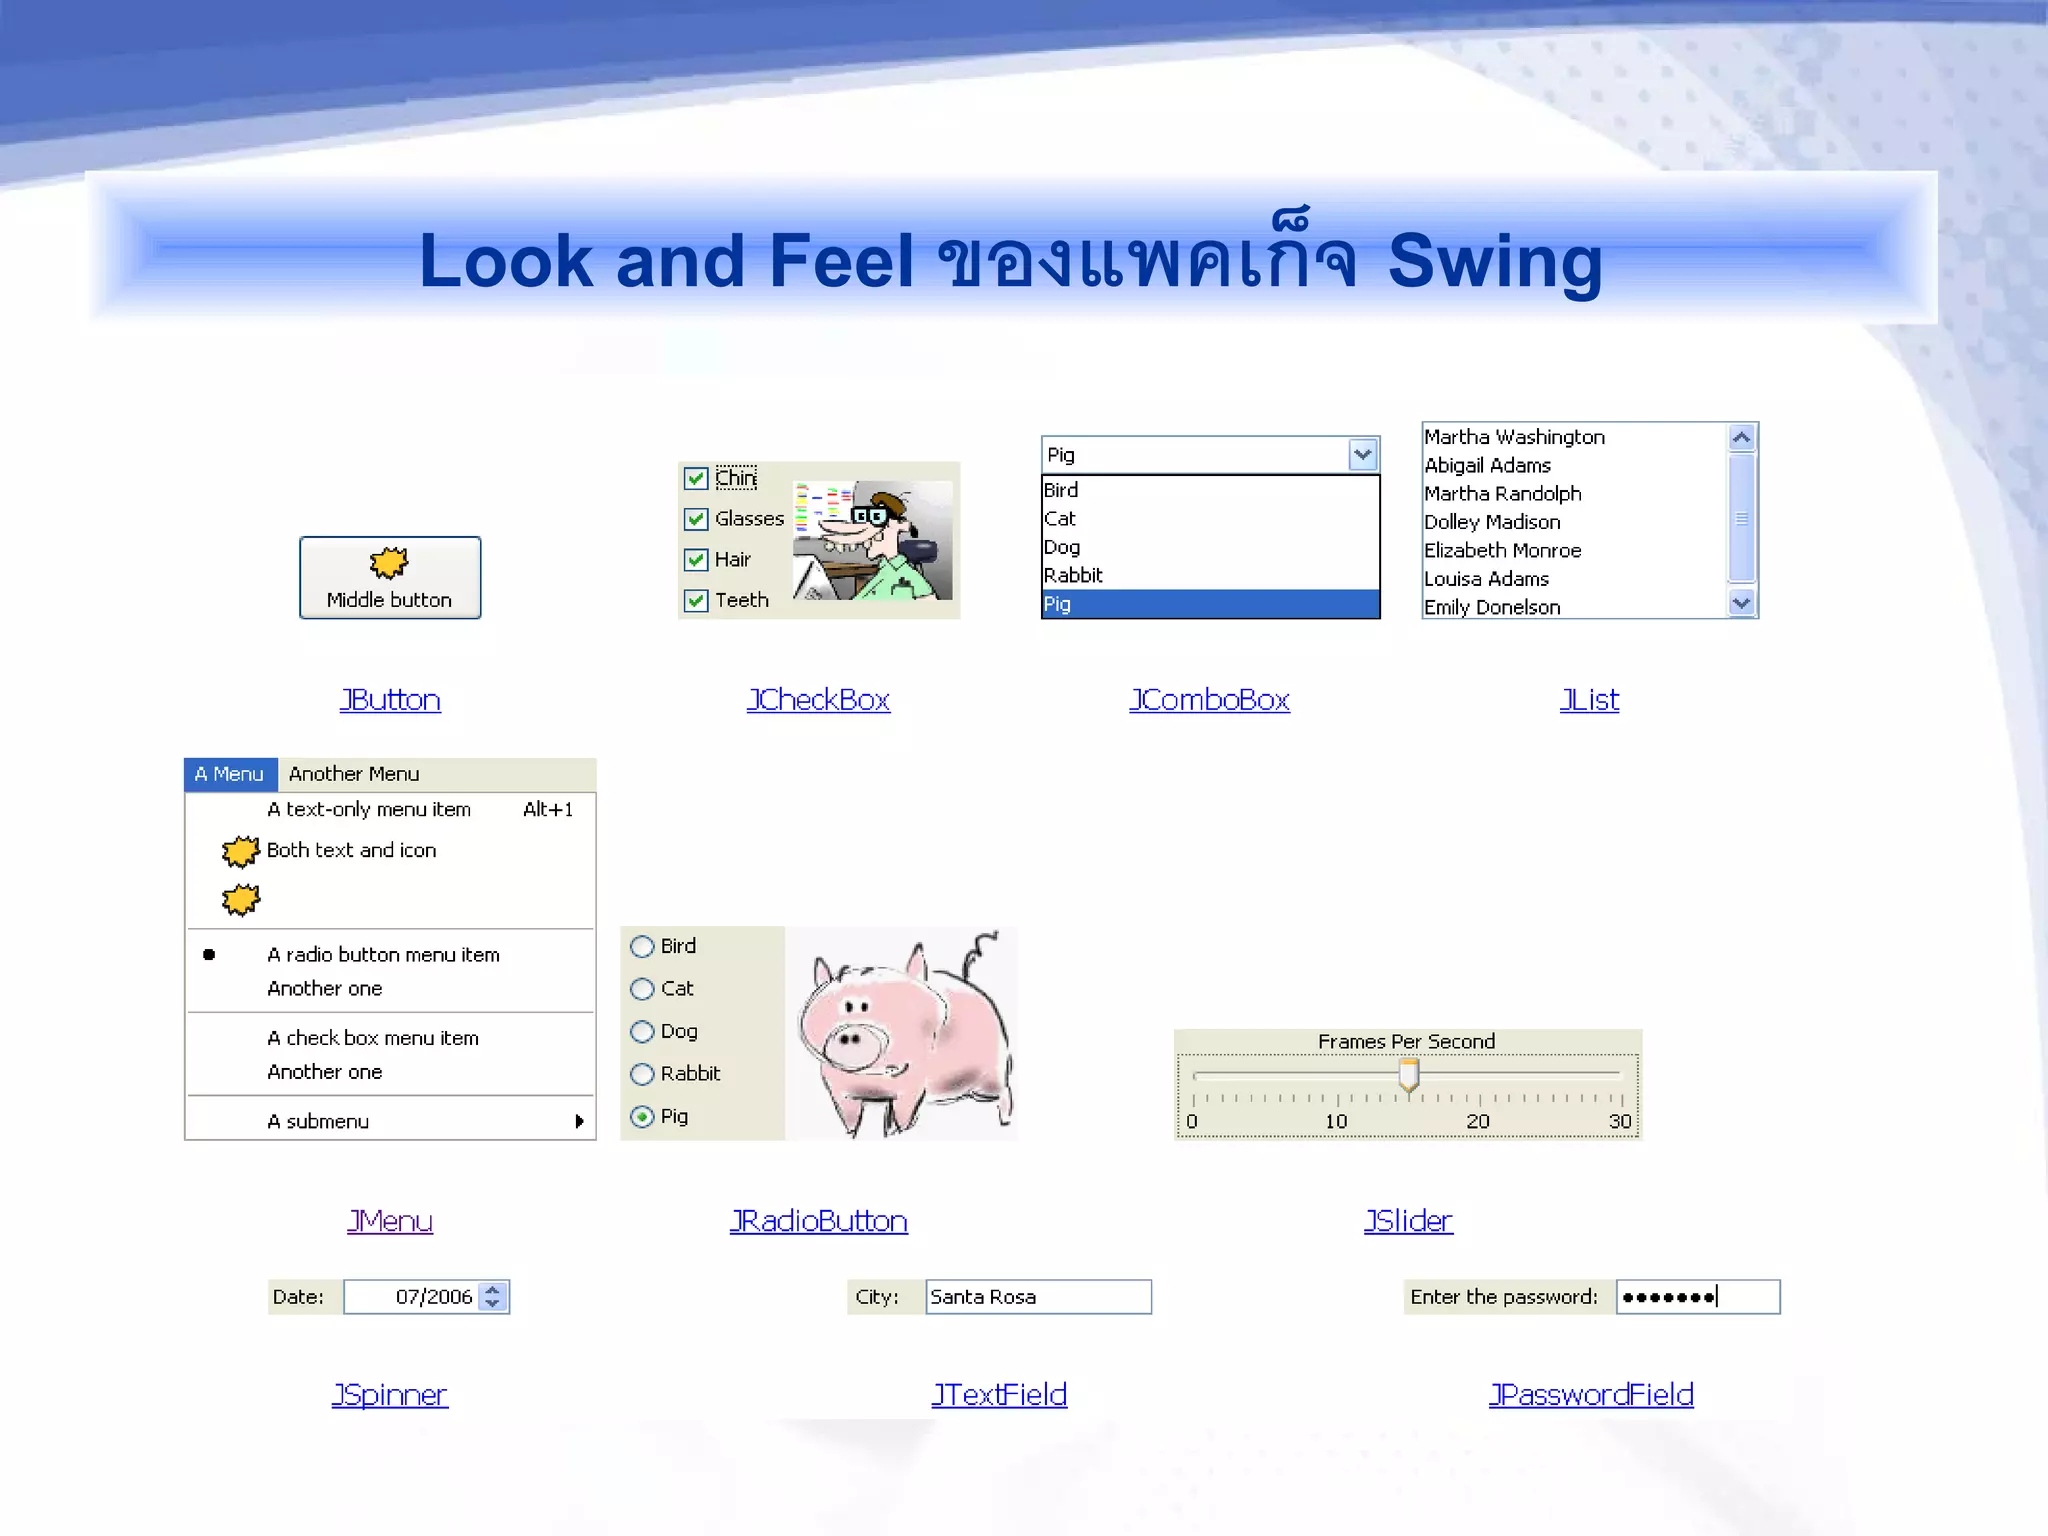2048x1536 pixels.
Task: Expand the A submenu arrow
Action: 579,1122
